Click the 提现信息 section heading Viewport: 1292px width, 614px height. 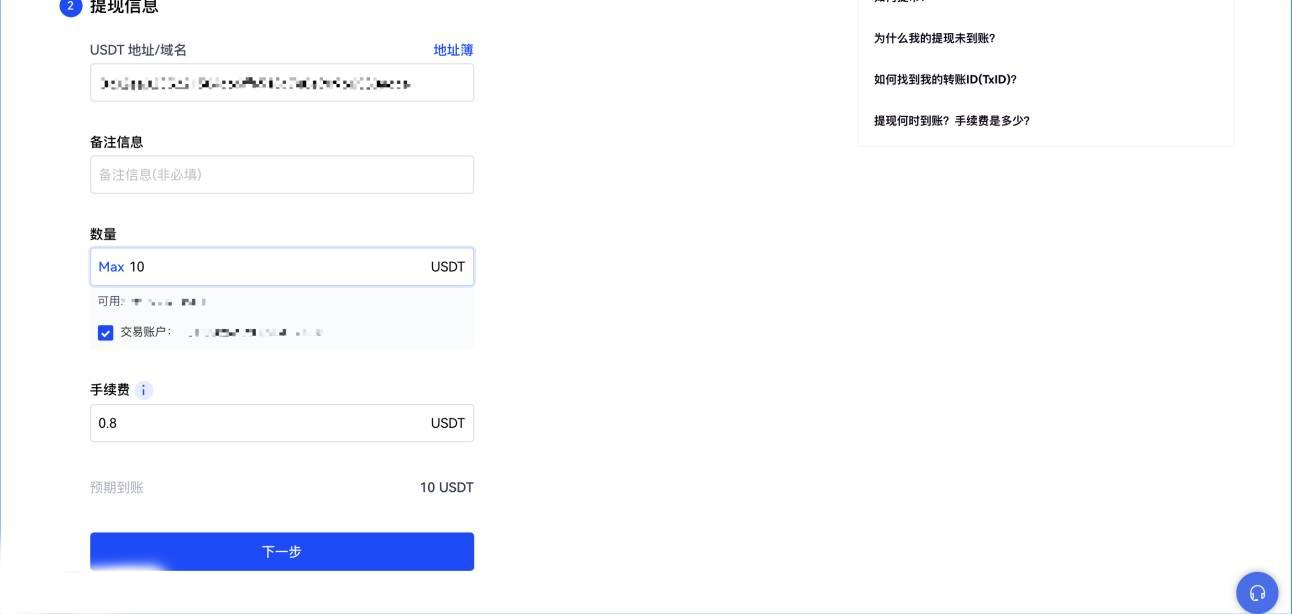(x=124, y=7)
